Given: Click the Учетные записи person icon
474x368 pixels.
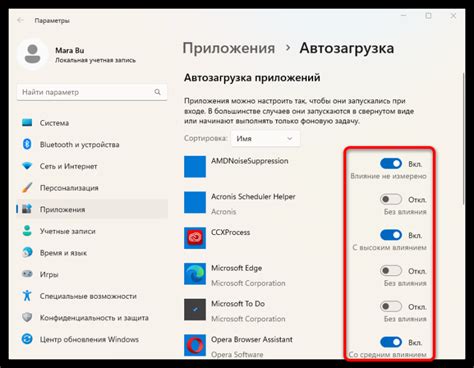Looking at the screenshot, I should click(27, 231).
